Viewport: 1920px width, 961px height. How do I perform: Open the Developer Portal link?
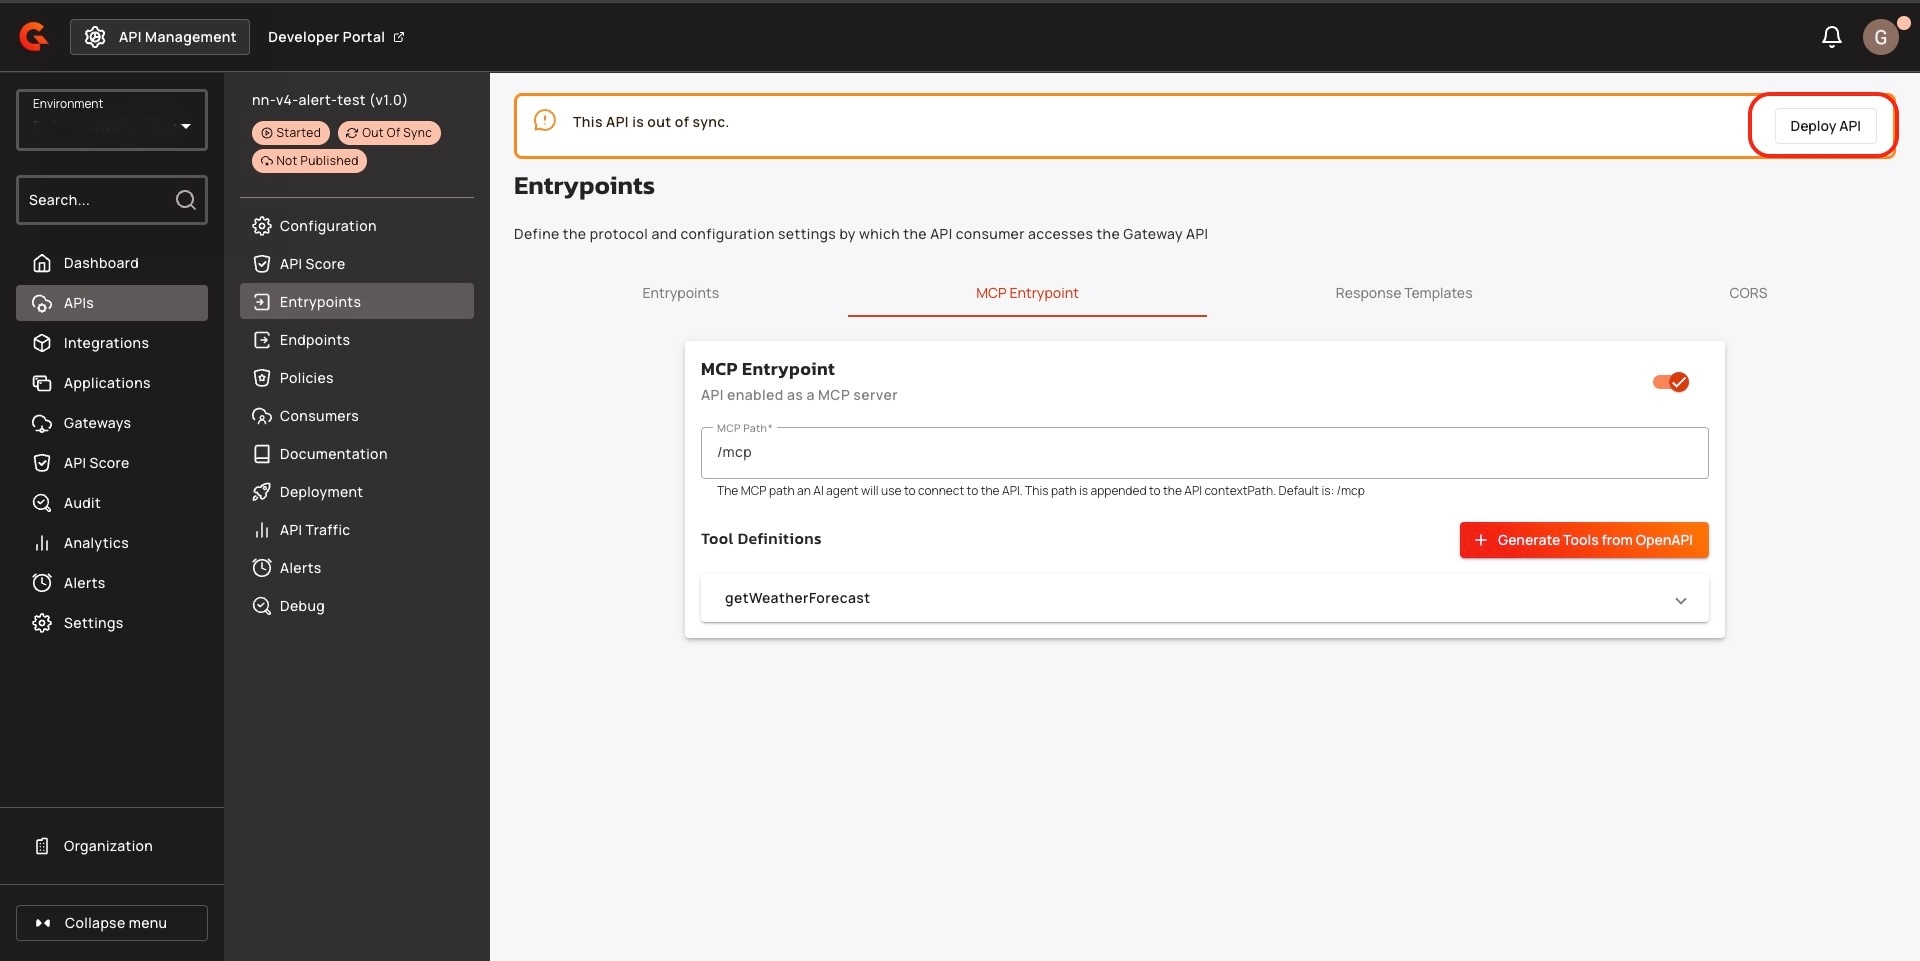[336, 37]
